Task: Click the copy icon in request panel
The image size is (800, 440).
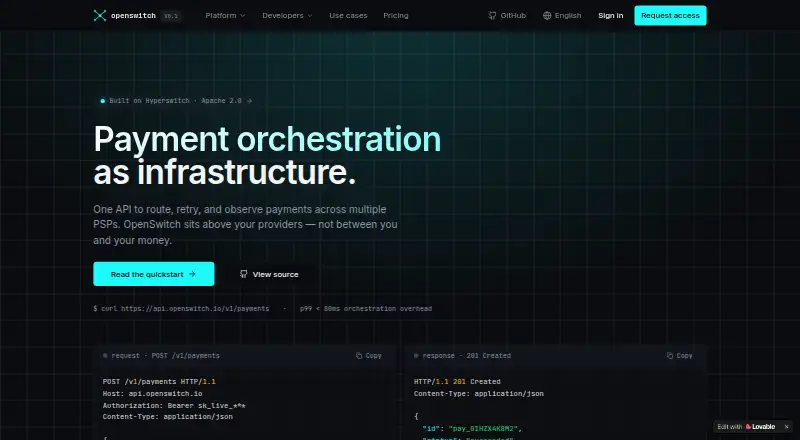Action: point(359,355)
